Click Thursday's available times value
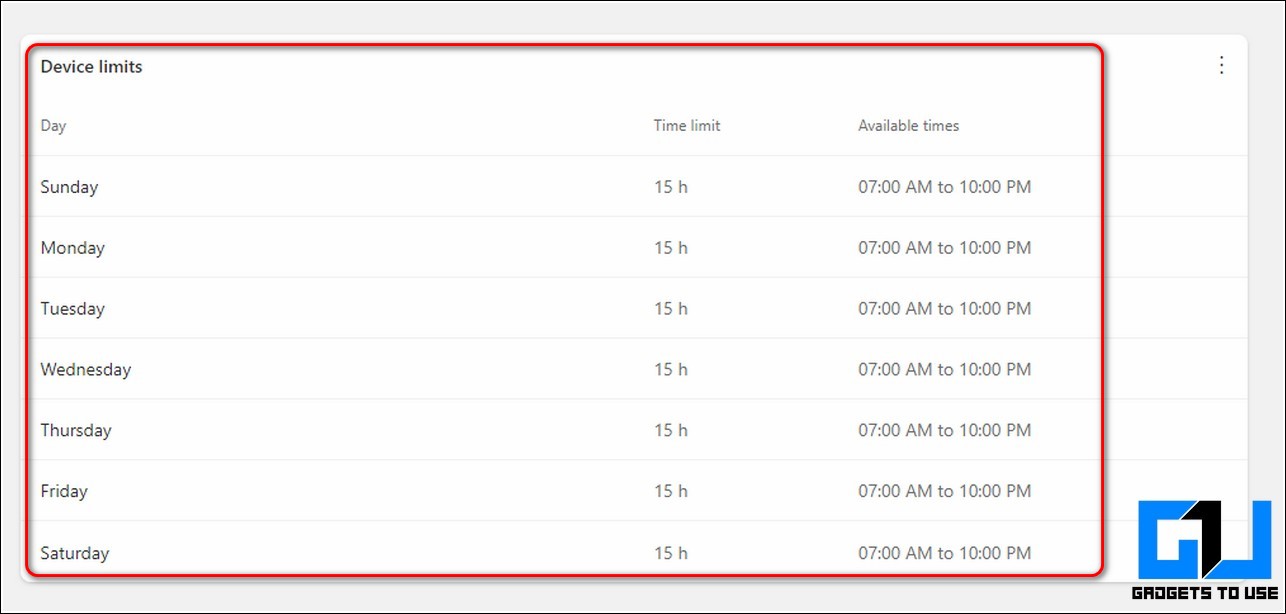 (944, 431)
